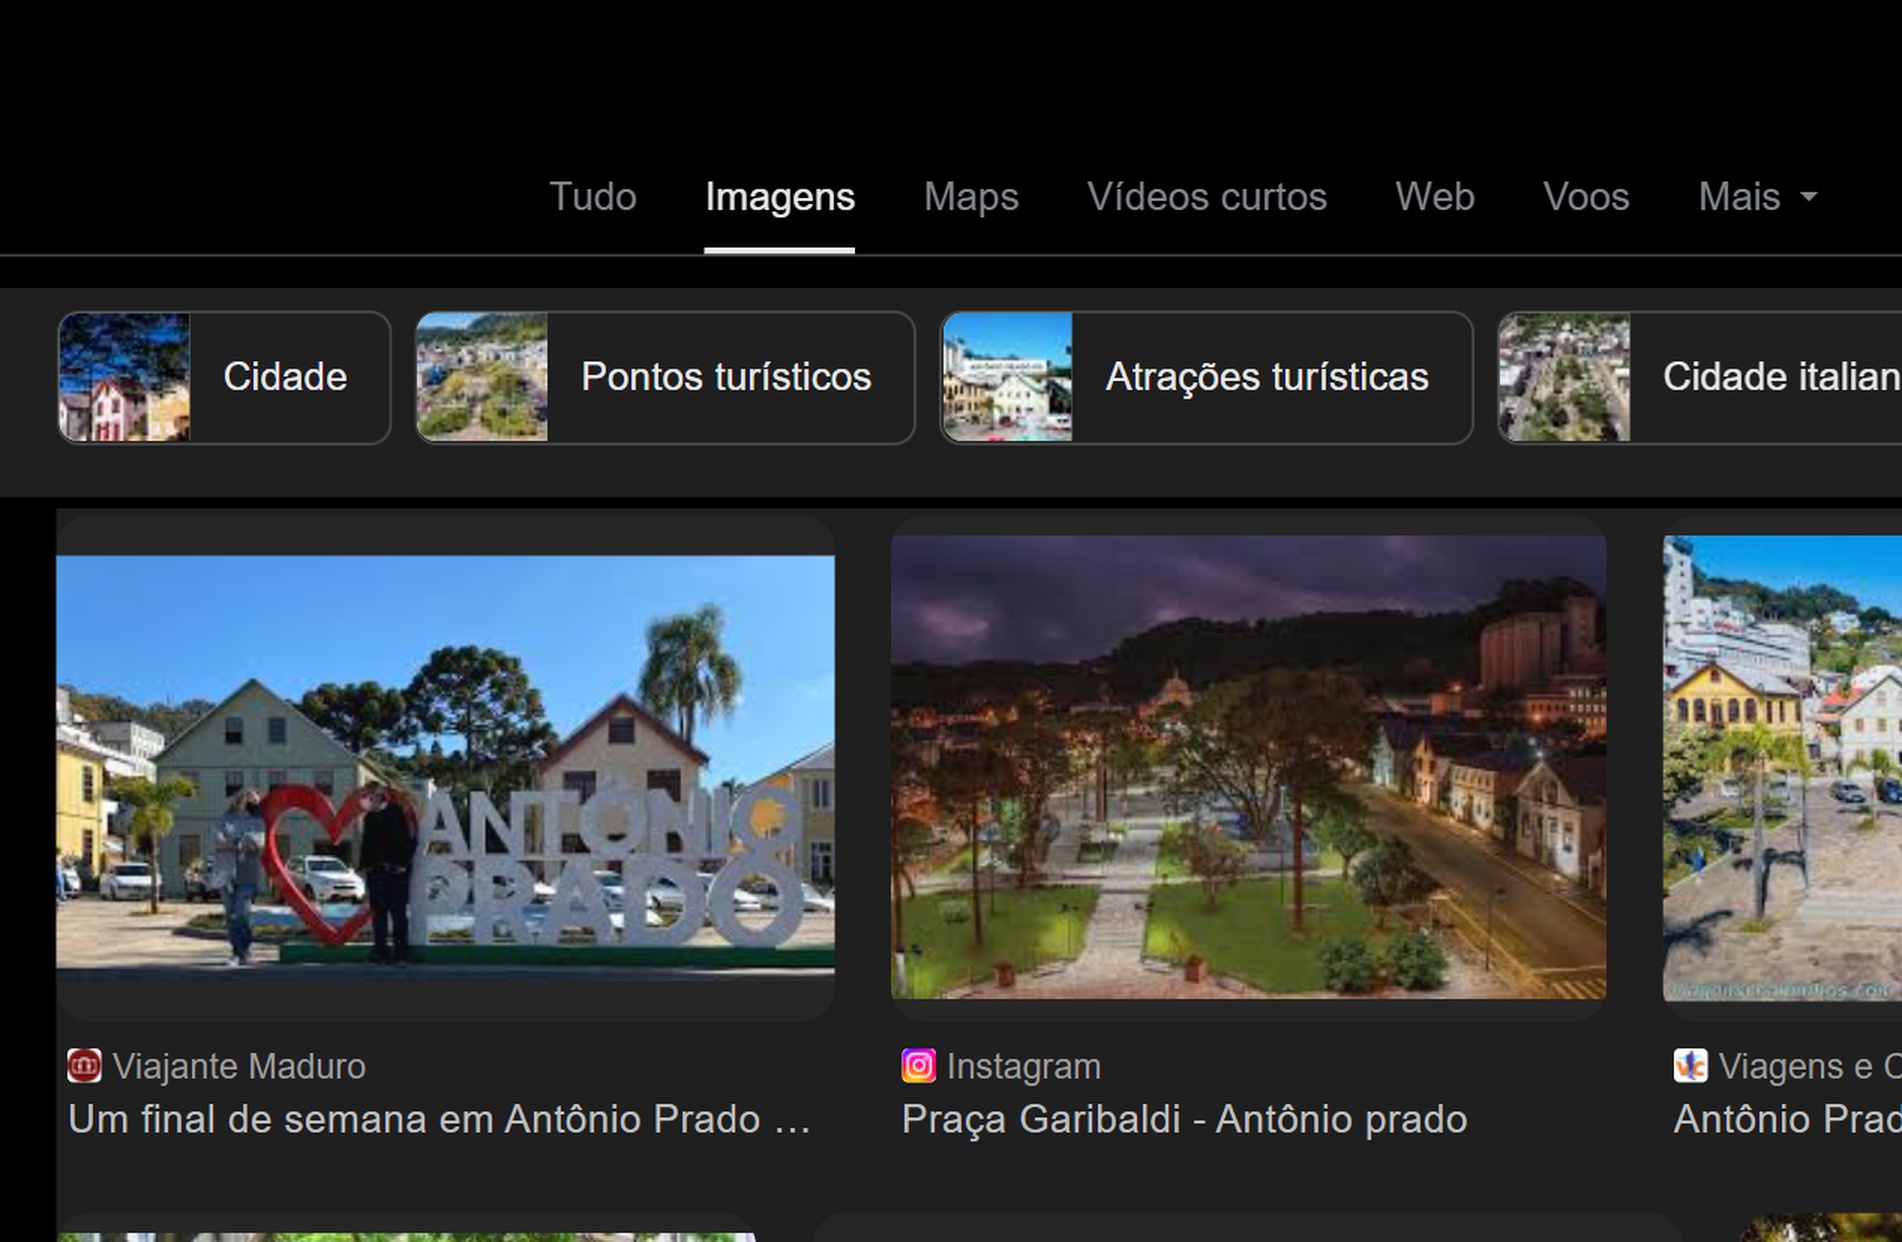Open the Praça Garibaldi night photo
1902x1242 pixels.
pyautogui.click(x=1248, y=765)
